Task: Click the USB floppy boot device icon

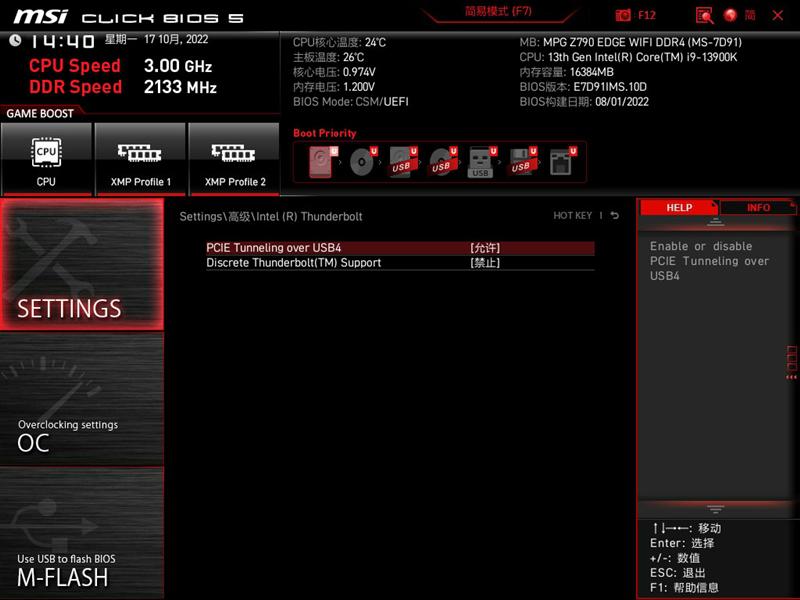Action: 521,161
